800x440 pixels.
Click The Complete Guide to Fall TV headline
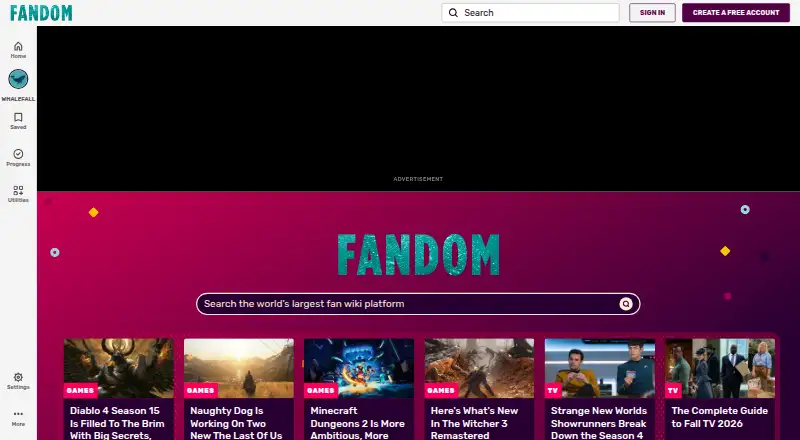pyautogui.click(x=719, y=417)
